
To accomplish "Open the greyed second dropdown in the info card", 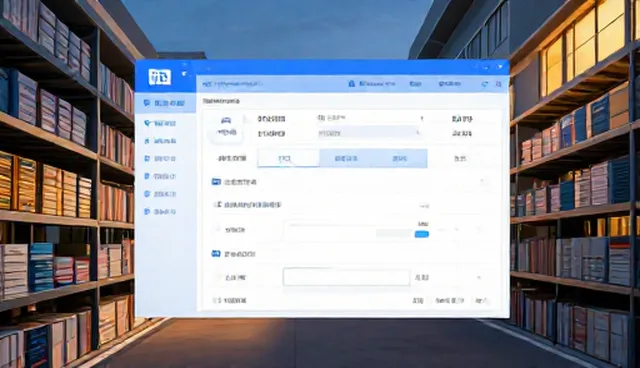I will (369, 133).
